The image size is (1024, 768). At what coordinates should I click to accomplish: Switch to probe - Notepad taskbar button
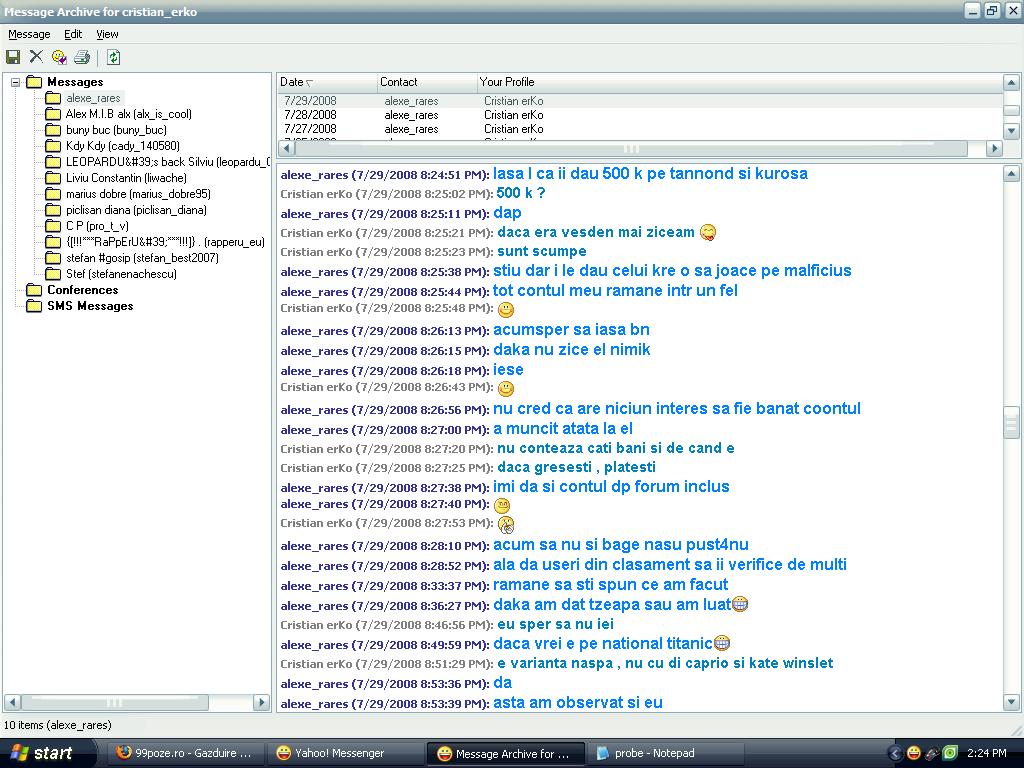[655, 753]
